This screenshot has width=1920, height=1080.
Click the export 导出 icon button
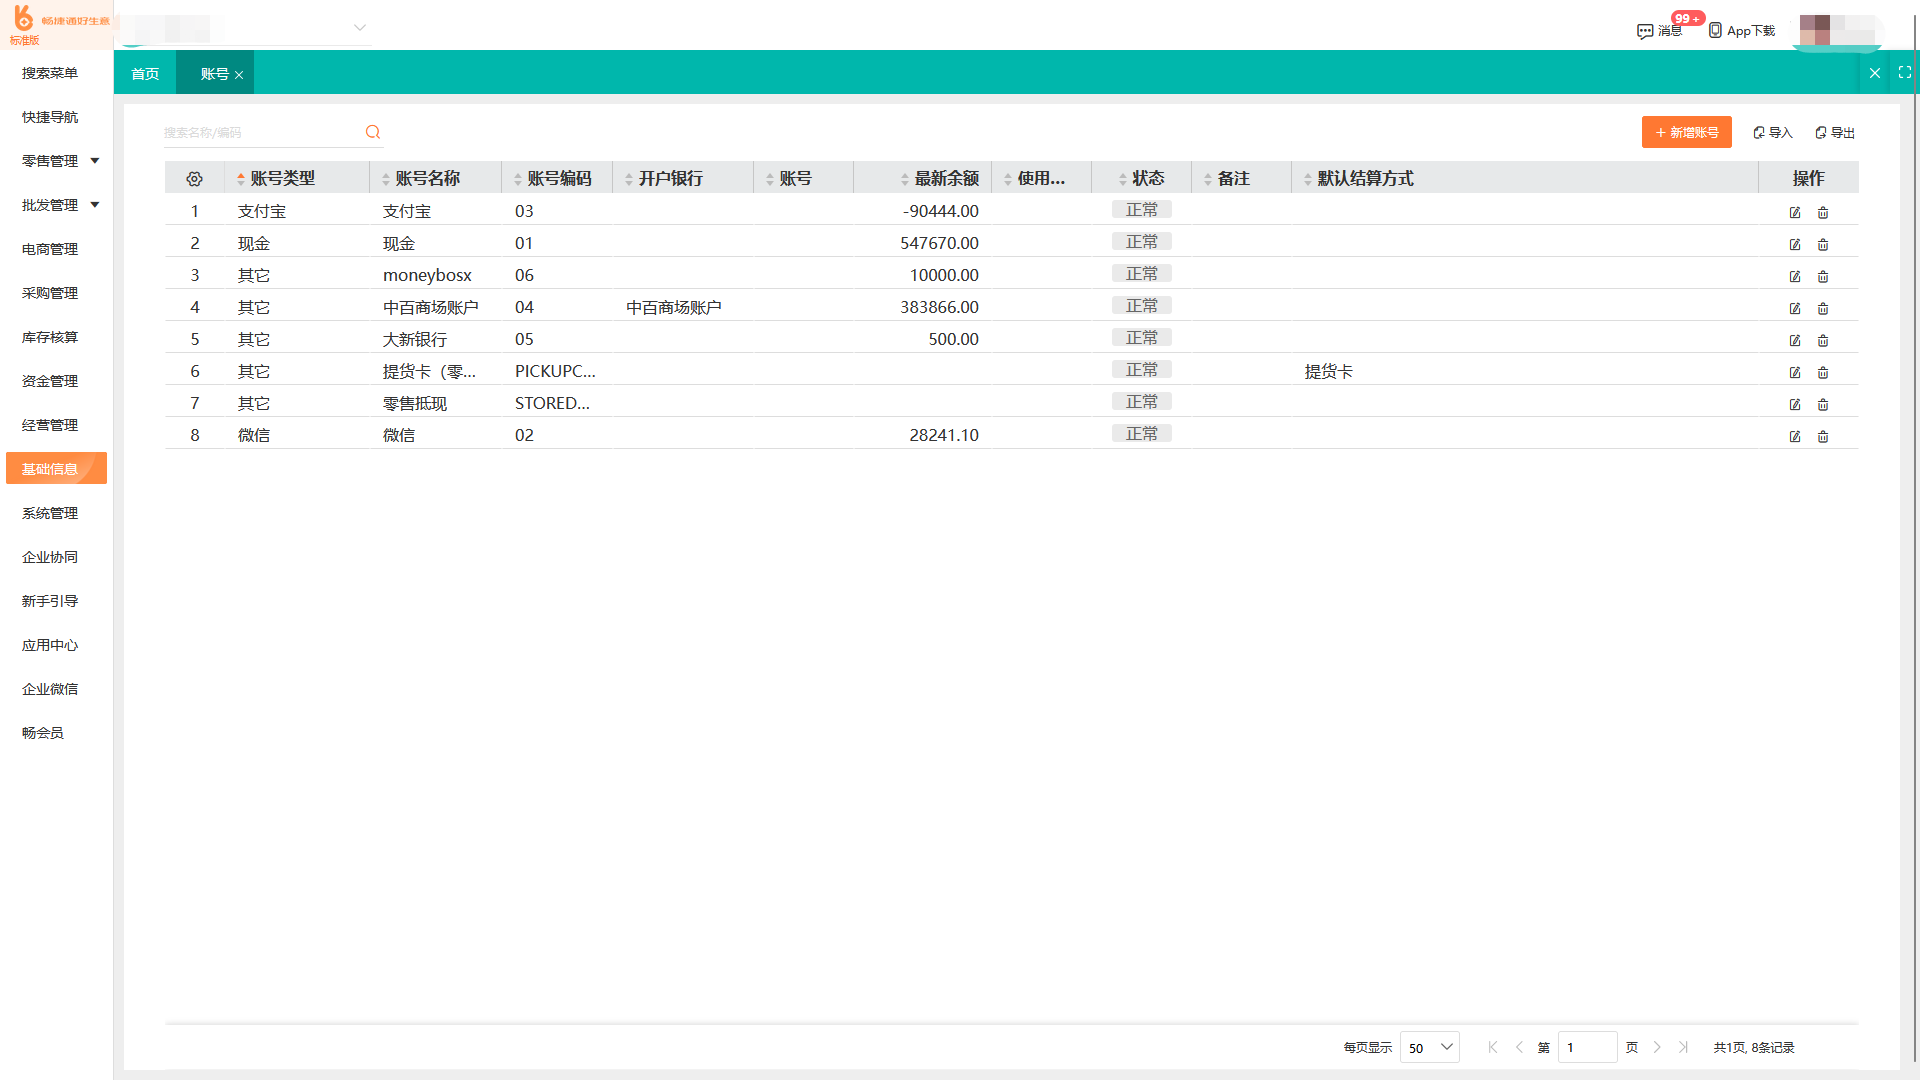click(x=1840, y=131)
